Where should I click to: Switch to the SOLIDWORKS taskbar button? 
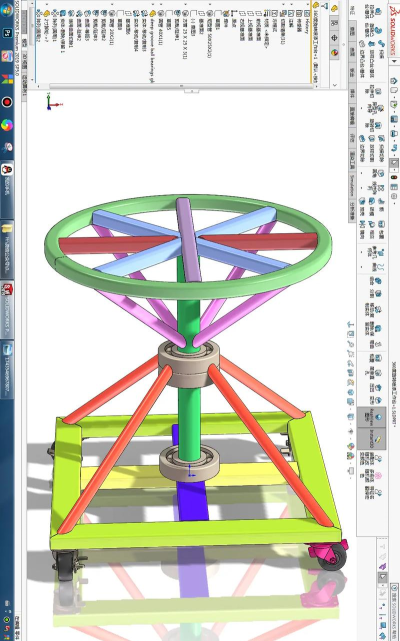point(7,309)
